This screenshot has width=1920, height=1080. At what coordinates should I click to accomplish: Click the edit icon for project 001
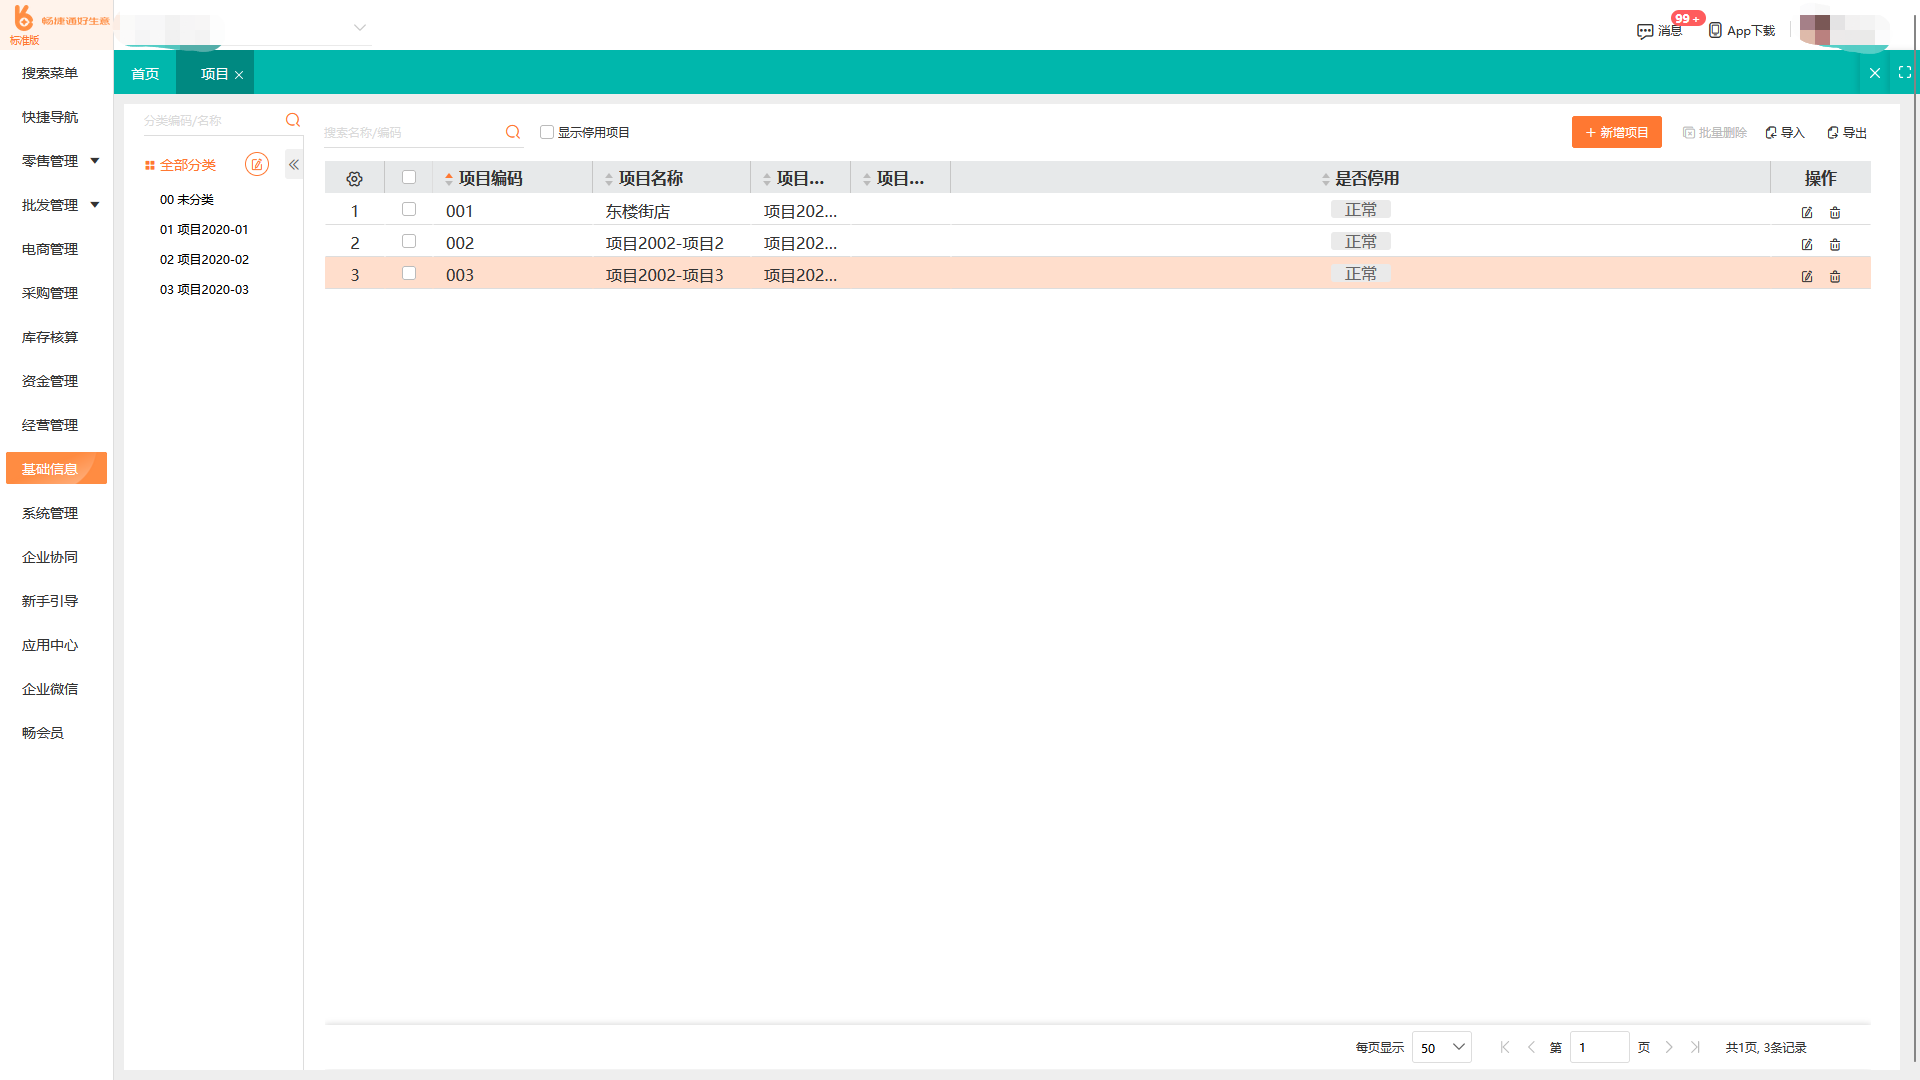1807,211
